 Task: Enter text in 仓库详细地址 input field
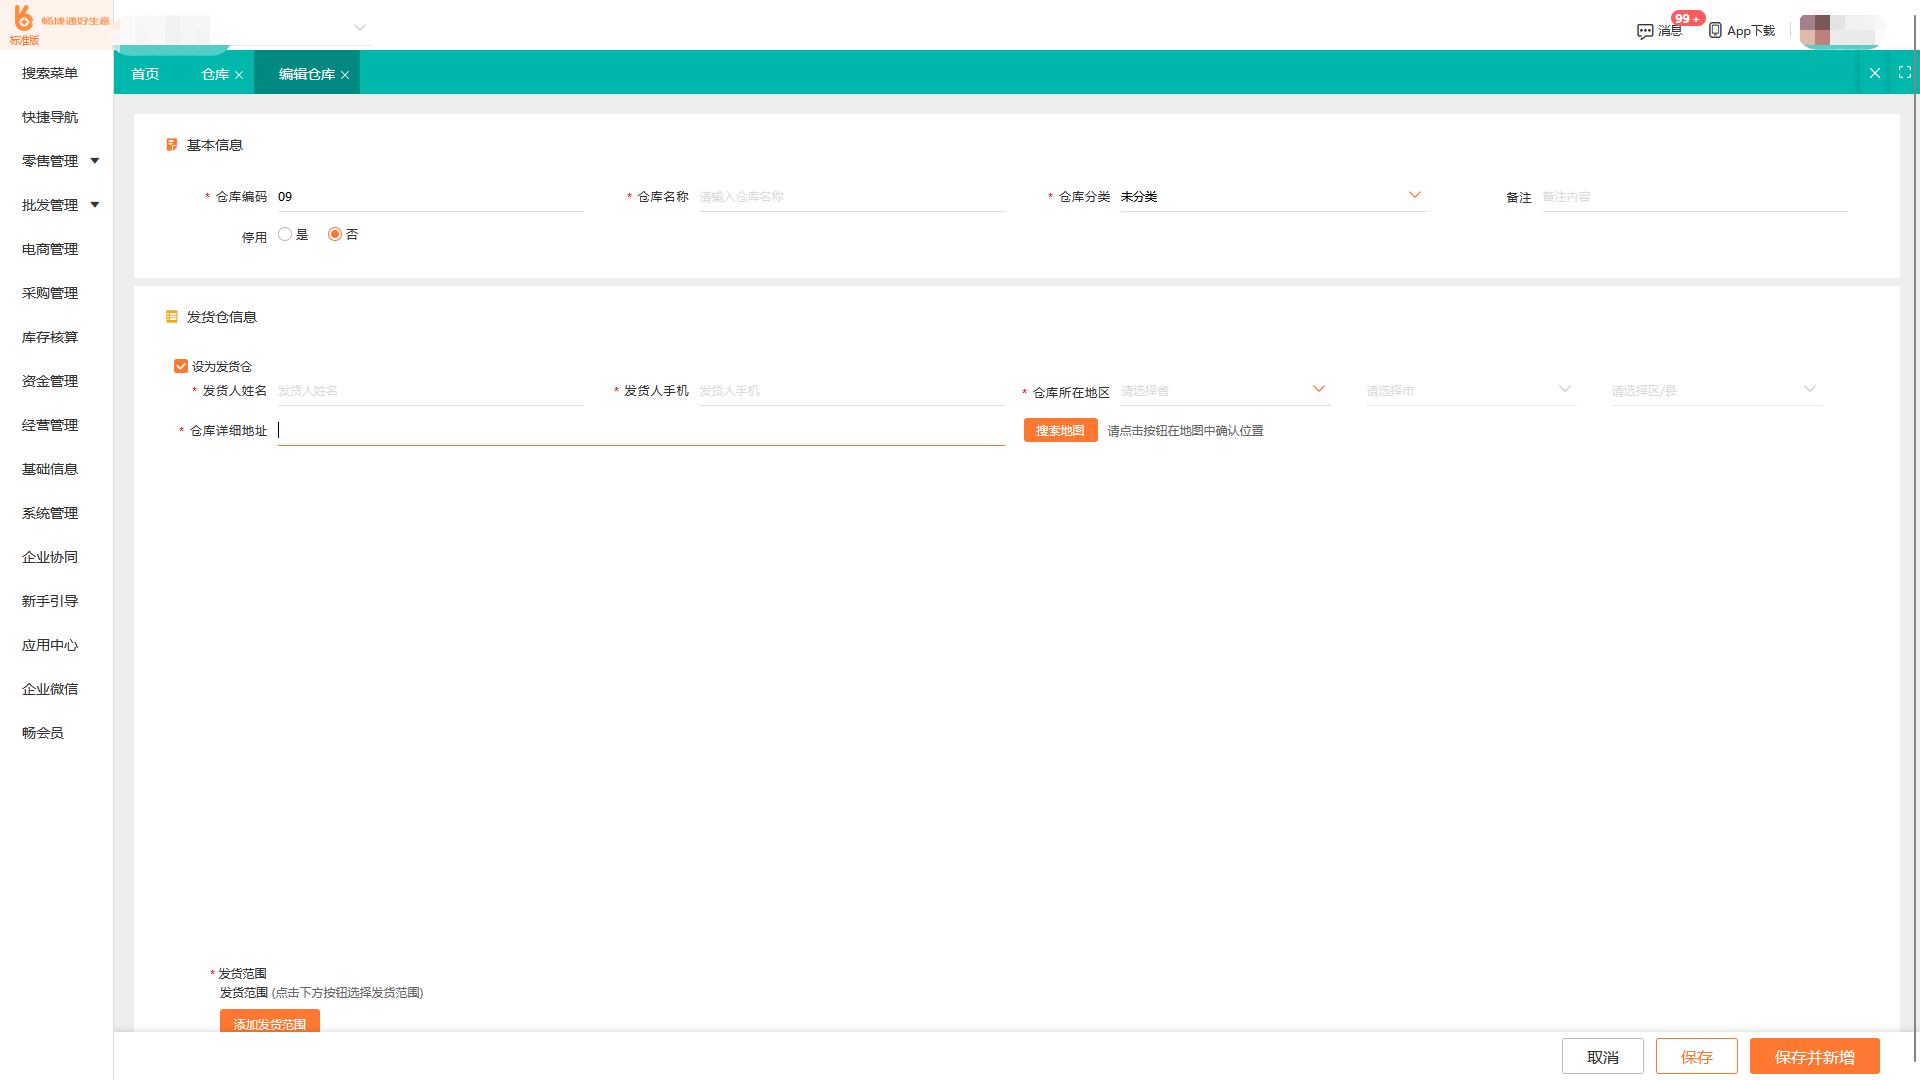click(x=642, y=430)
